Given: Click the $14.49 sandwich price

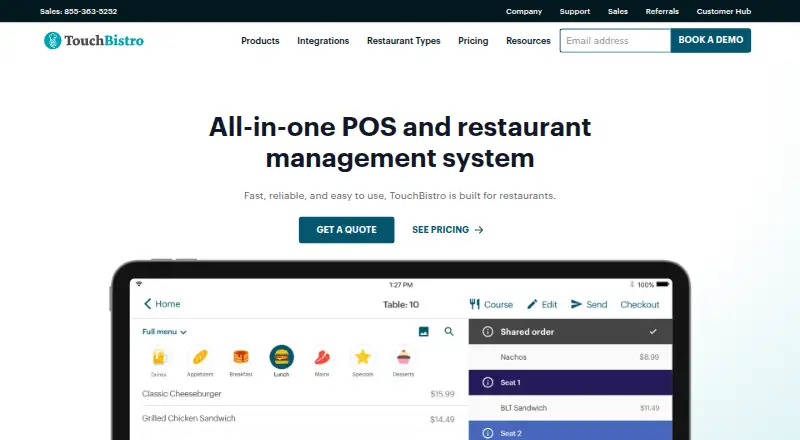Looking at the screenshot, I should click(x=442, y=419).
